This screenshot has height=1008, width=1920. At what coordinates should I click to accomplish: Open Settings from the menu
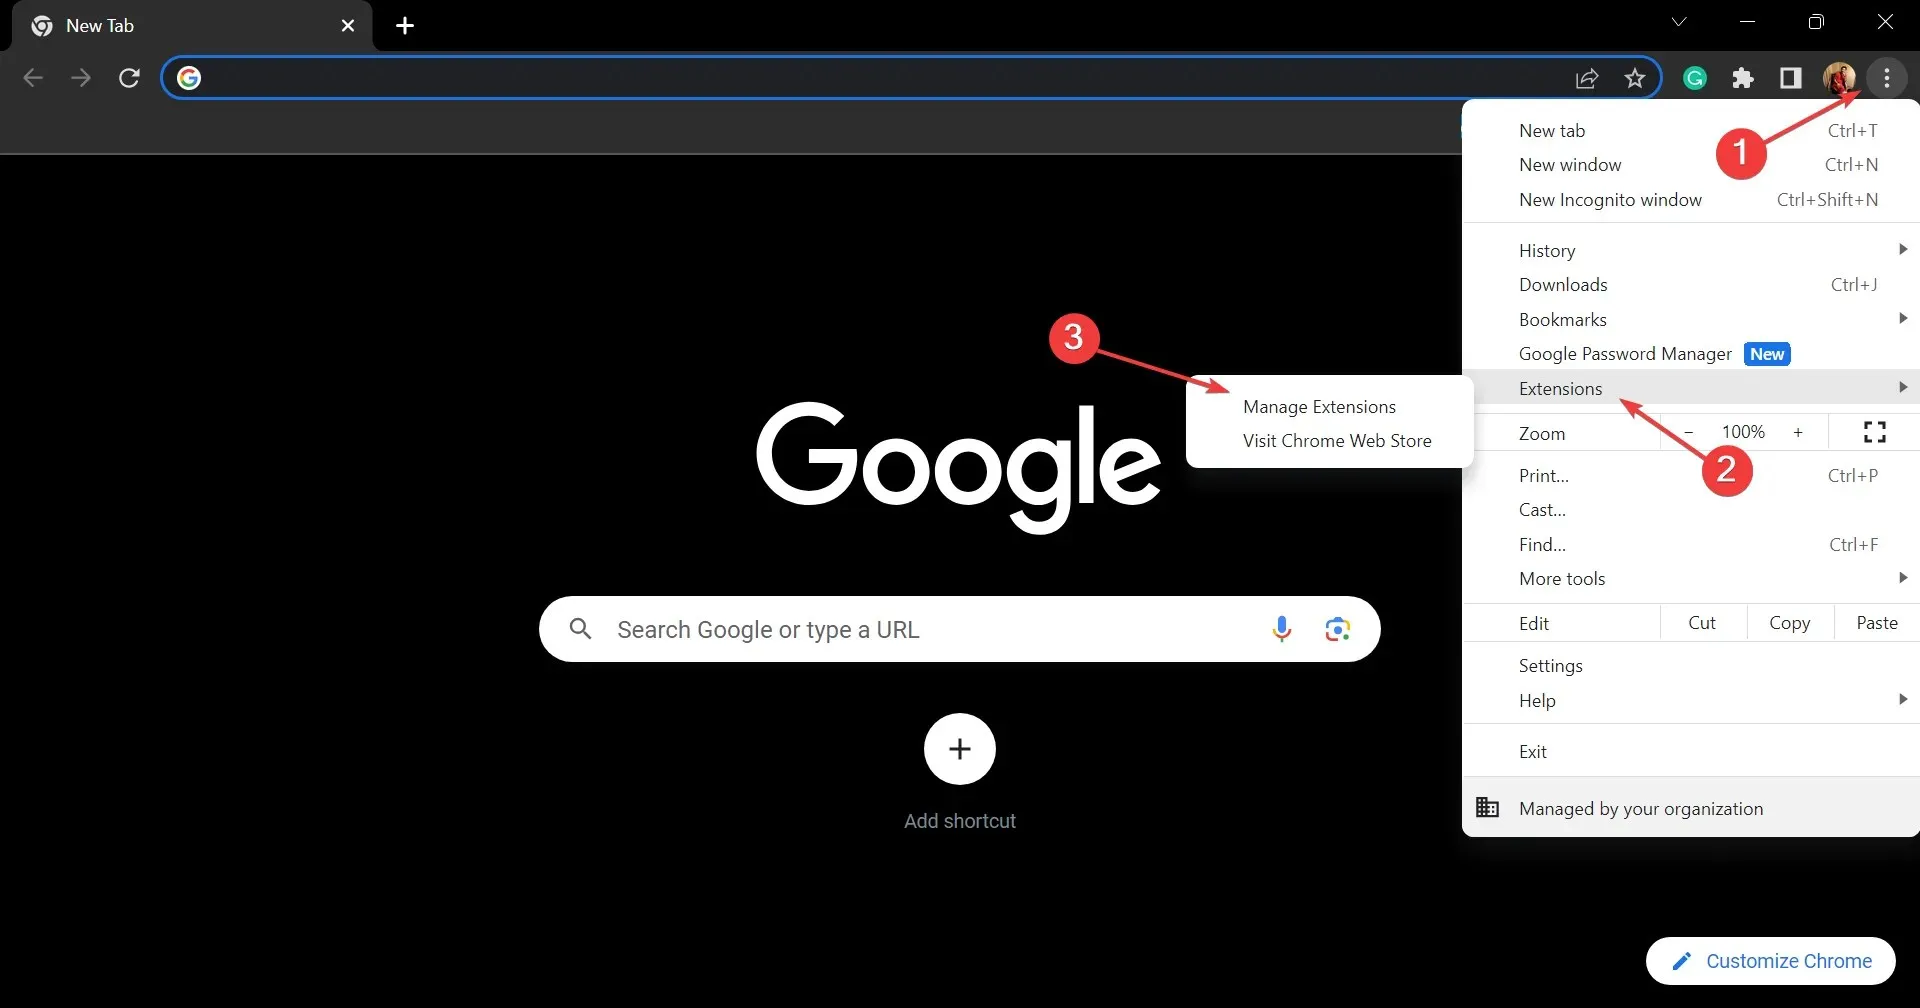coord(1691,666)
